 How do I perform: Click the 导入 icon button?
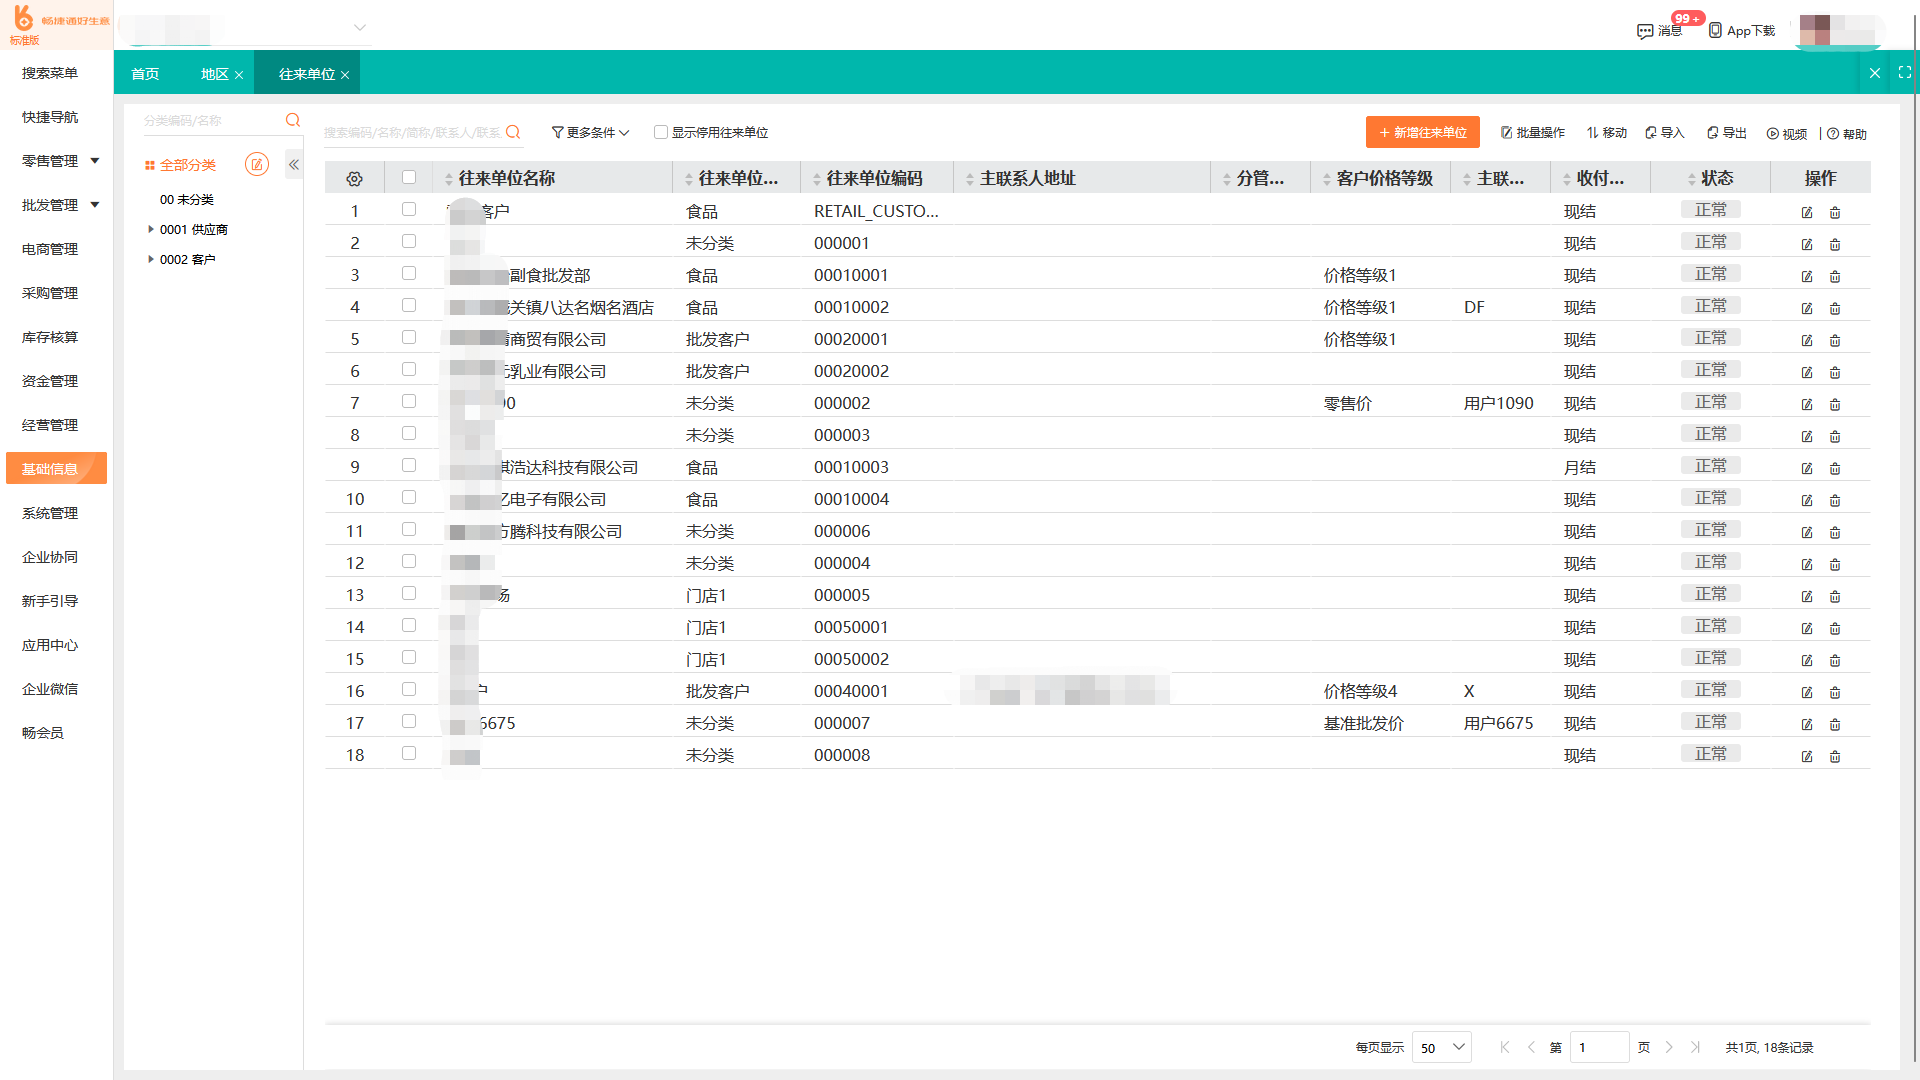1665,131
